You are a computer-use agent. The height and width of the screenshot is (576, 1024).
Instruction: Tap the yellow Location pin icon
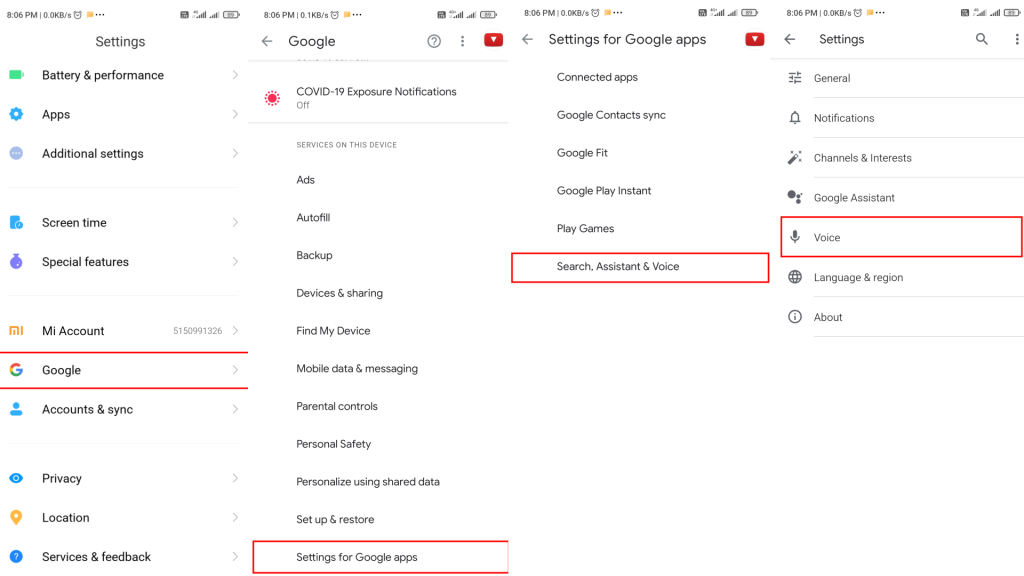pyautogui.click(x=16, y=518)
